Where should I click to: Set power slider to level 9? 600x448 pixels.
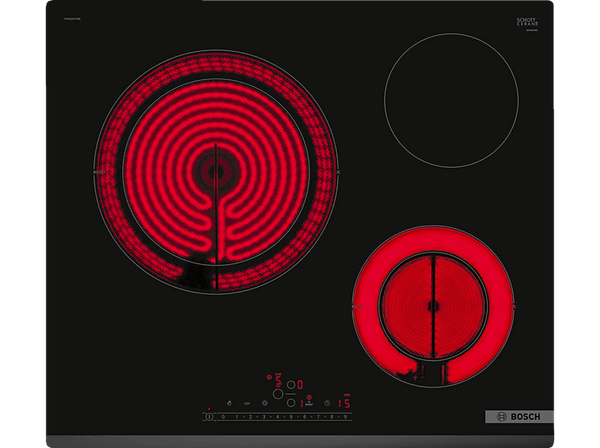point(345,417)
